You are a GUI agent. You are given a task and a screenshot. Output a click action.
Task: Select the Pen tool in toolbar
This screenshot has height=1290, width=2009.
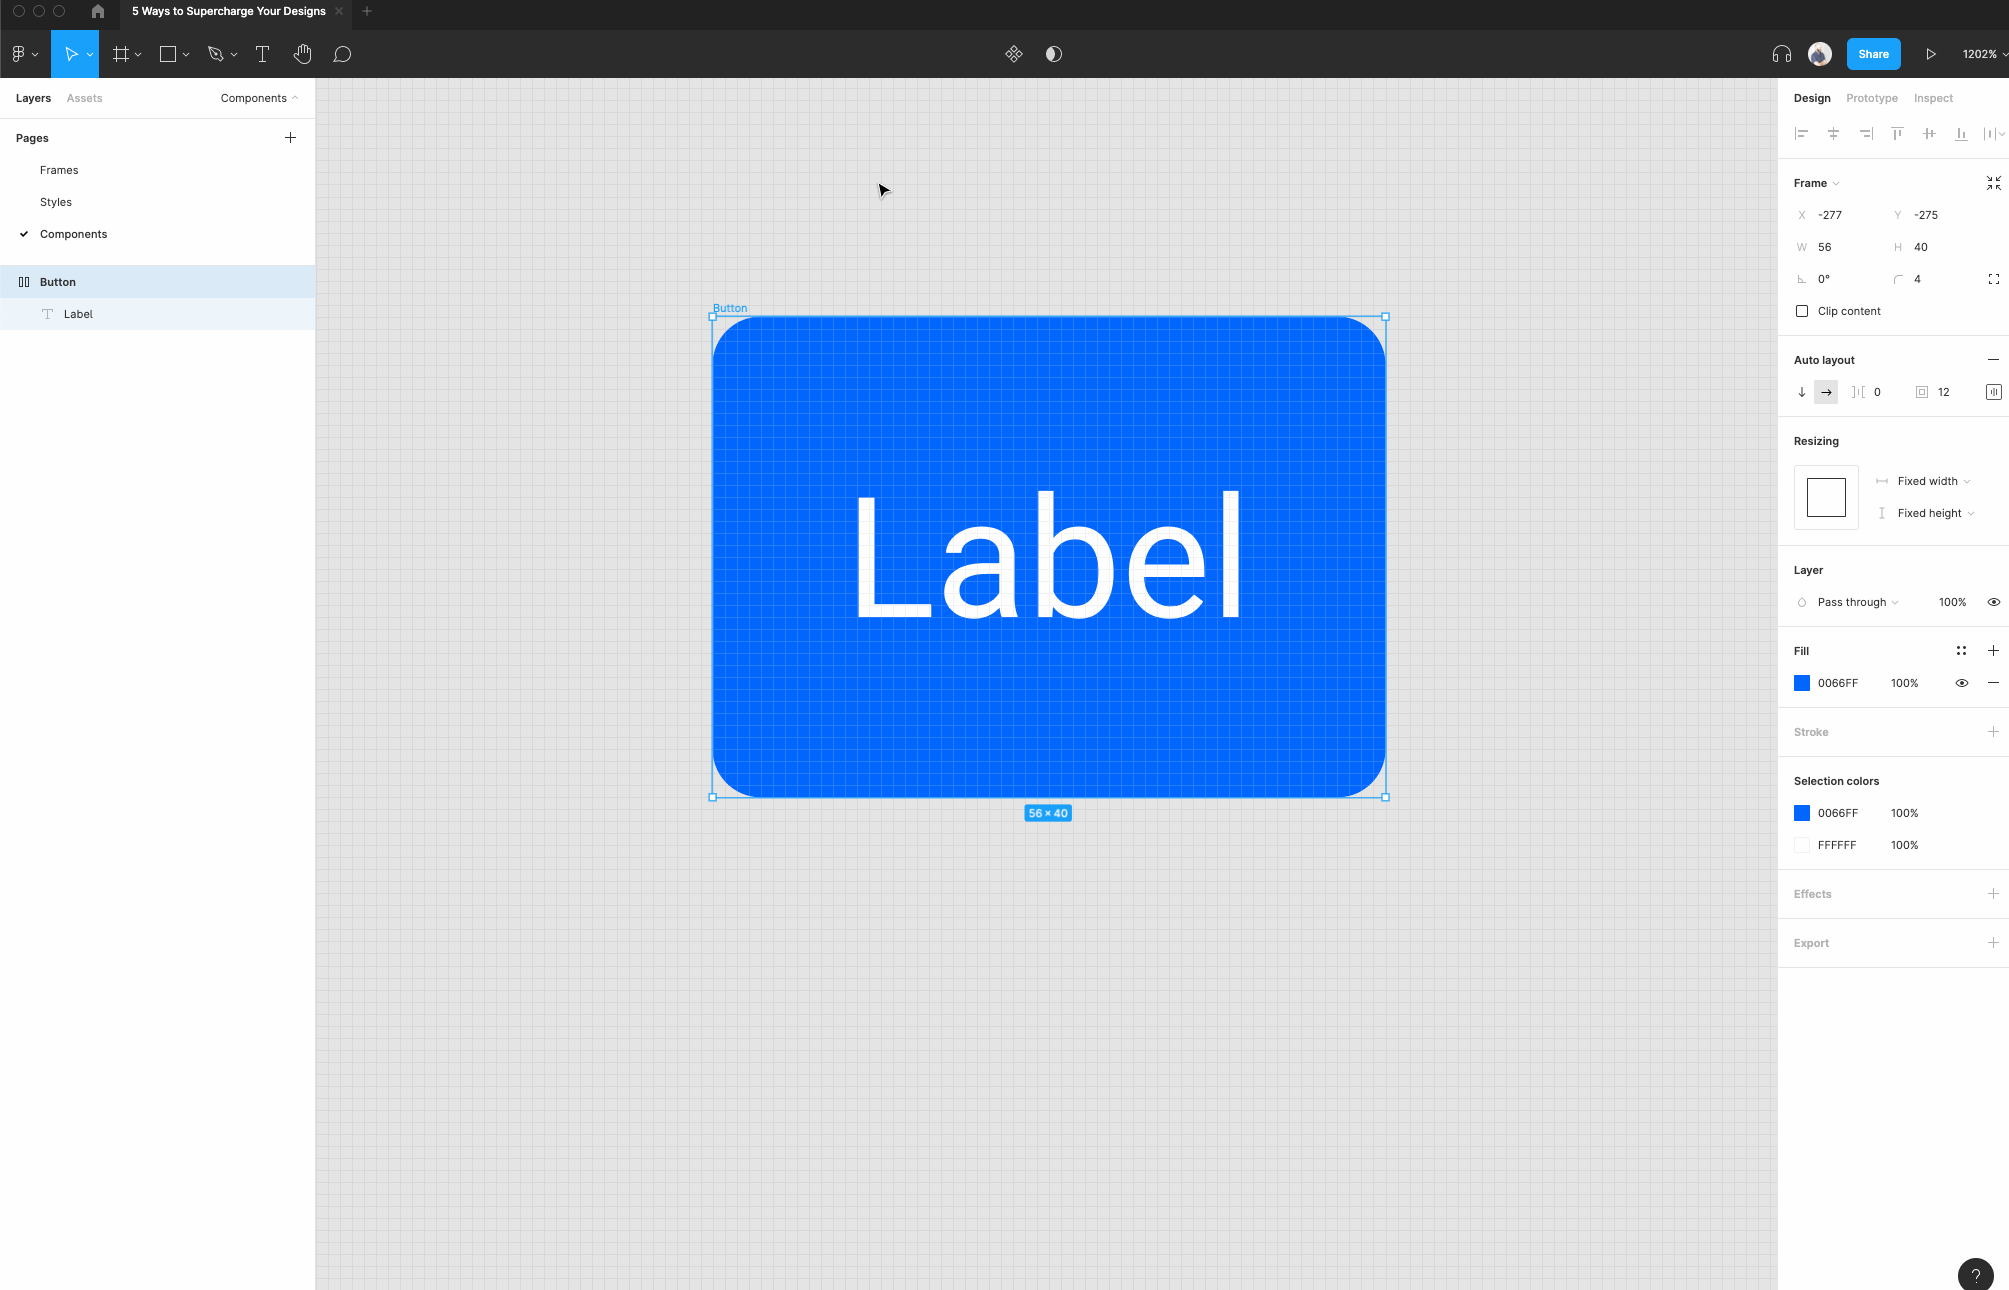(215, 54)
